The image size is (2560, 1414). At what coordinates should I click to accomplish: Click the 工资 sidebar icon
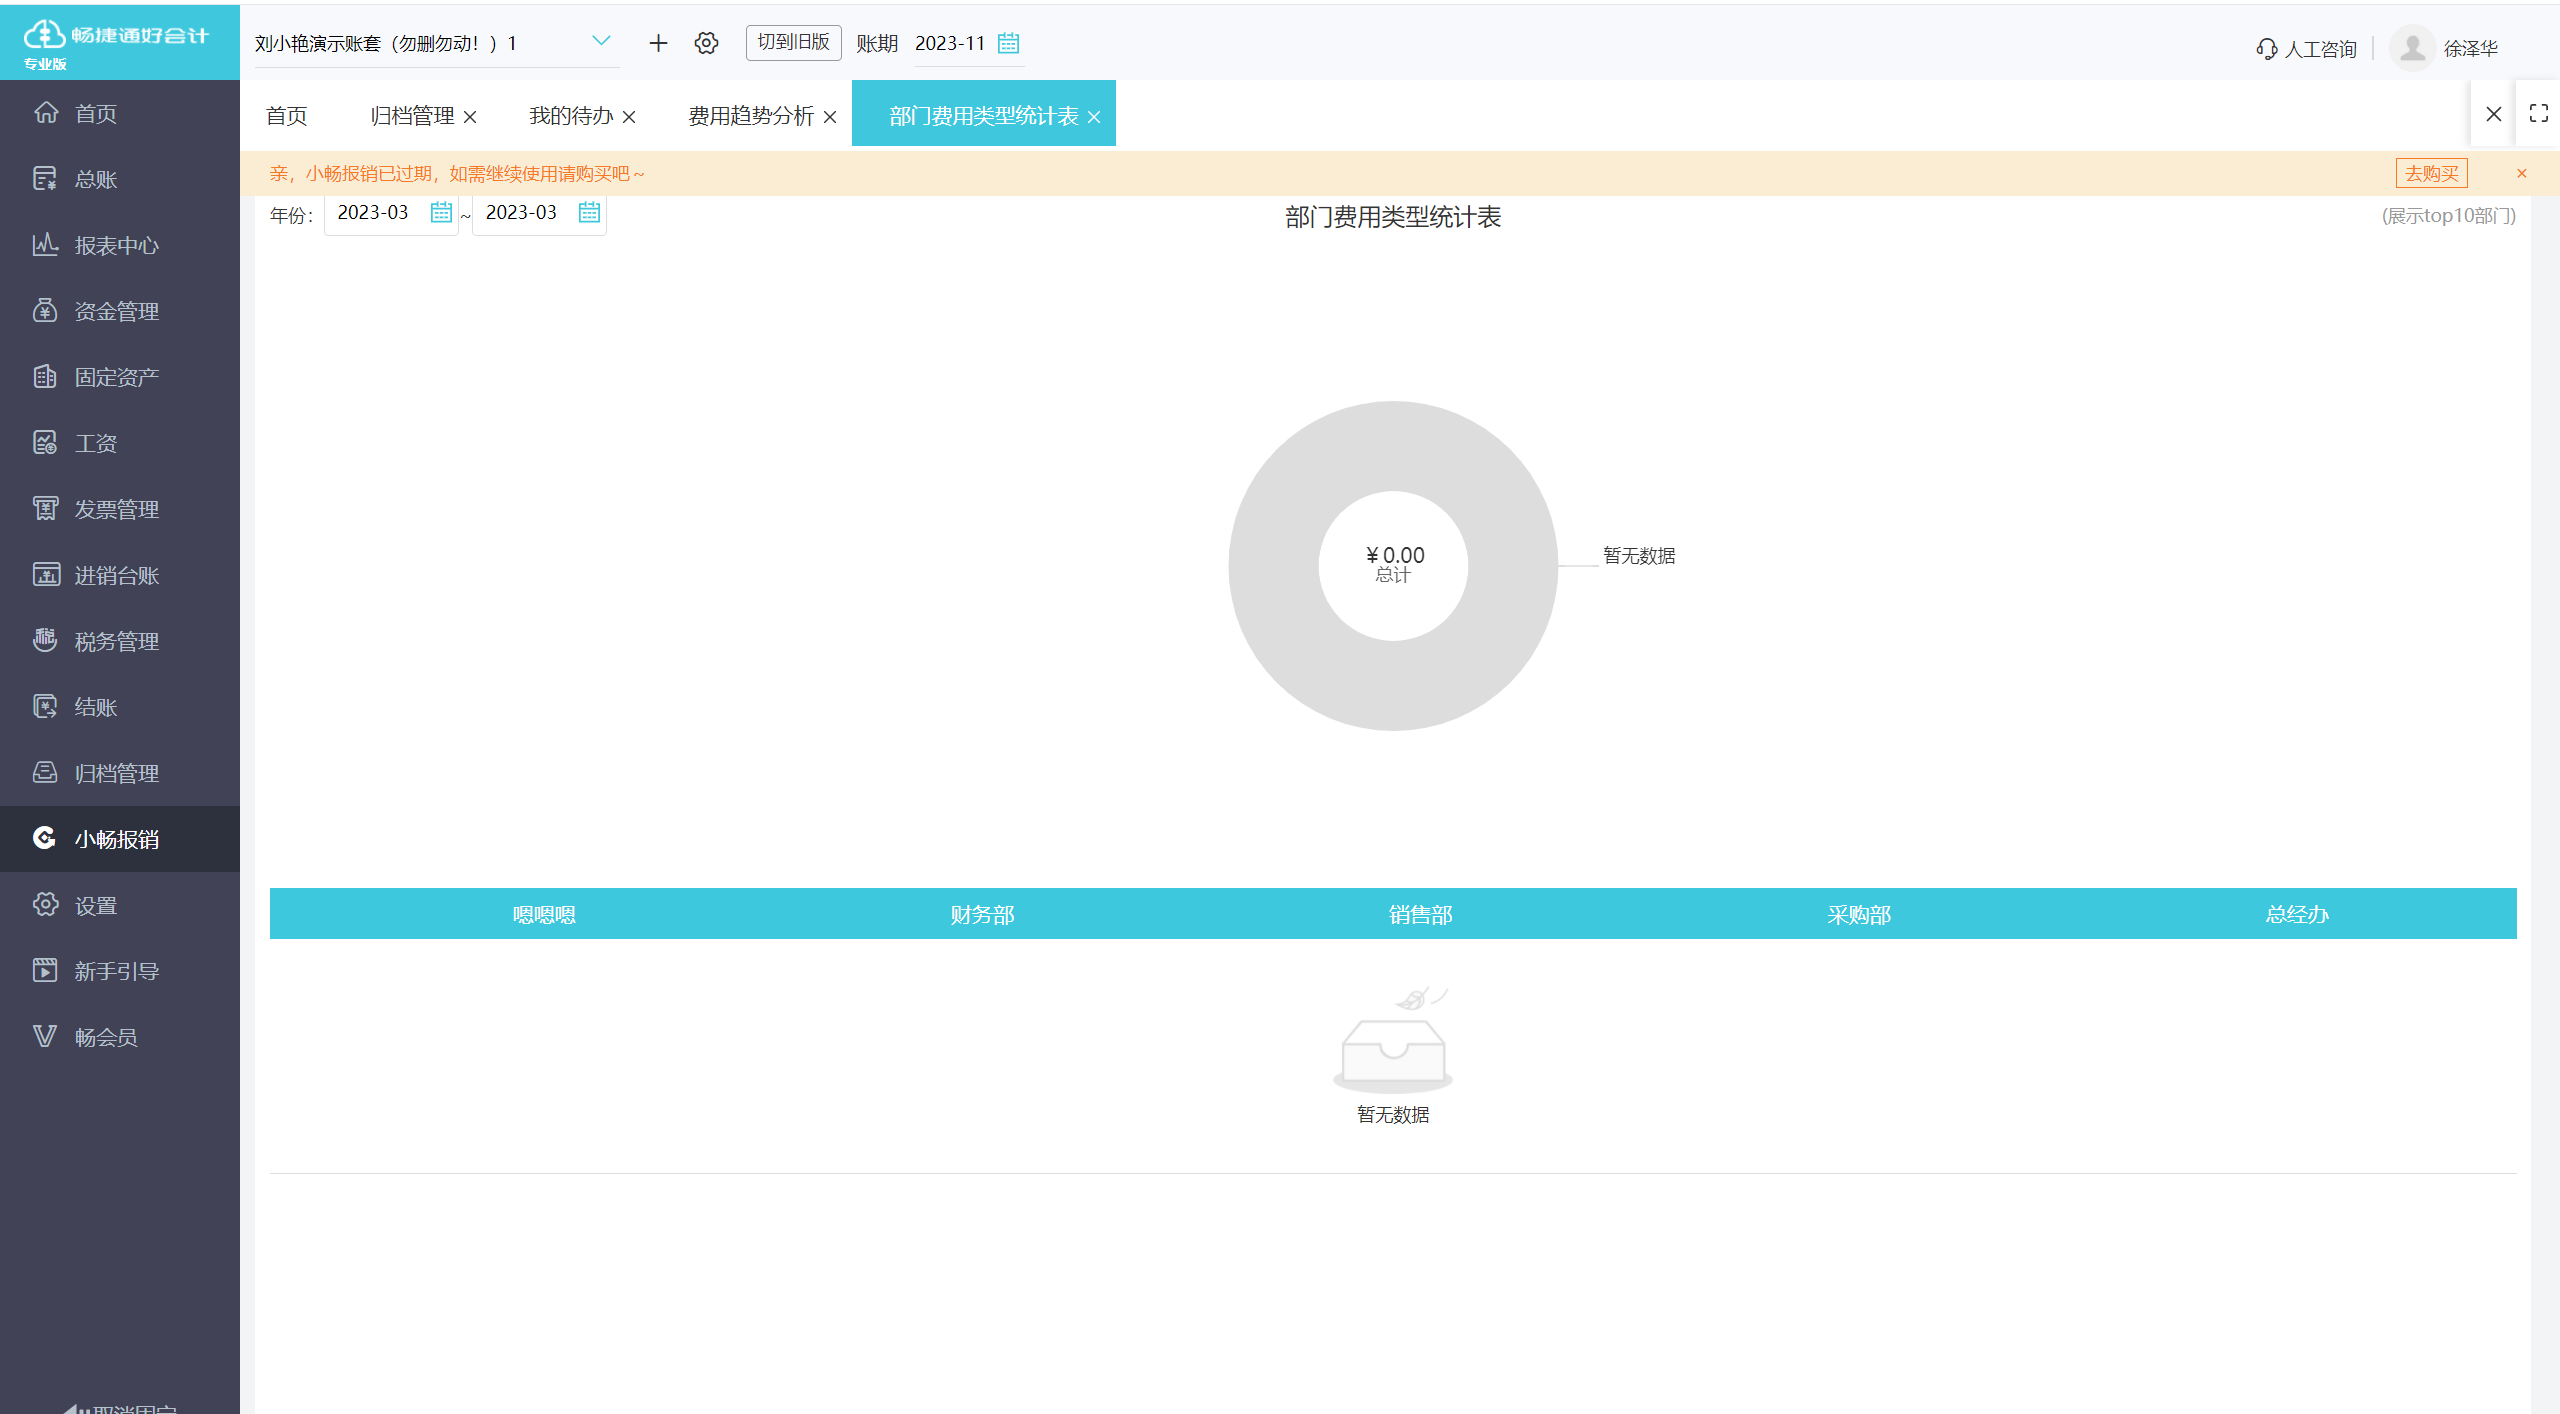tap(44, 442)
